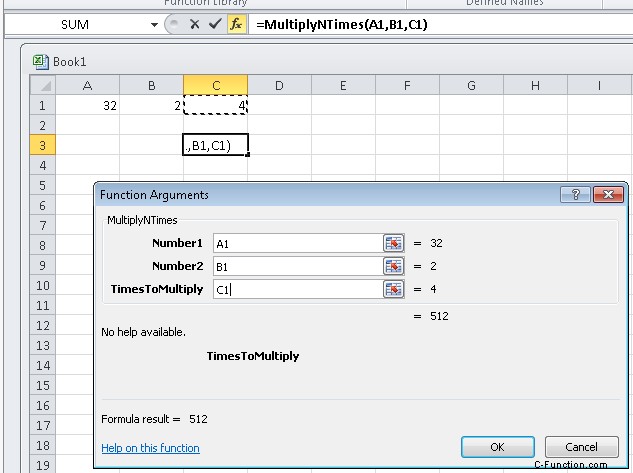Click the dialog help question mark button
This screenshot has width=633, height=473.
[576, 195]
